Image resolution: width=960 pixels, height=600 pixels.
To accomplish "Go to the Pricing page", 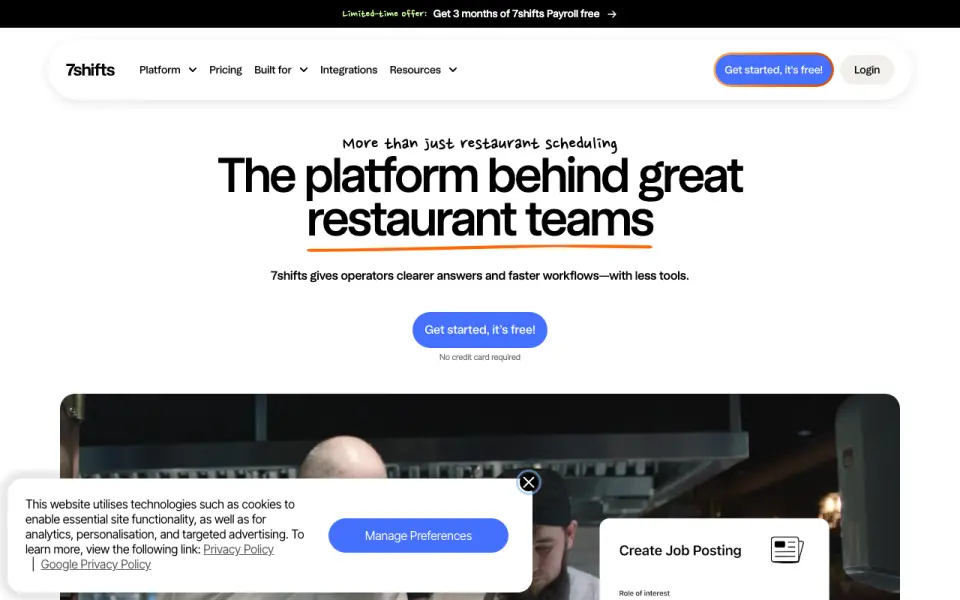I will coord(225,70).
